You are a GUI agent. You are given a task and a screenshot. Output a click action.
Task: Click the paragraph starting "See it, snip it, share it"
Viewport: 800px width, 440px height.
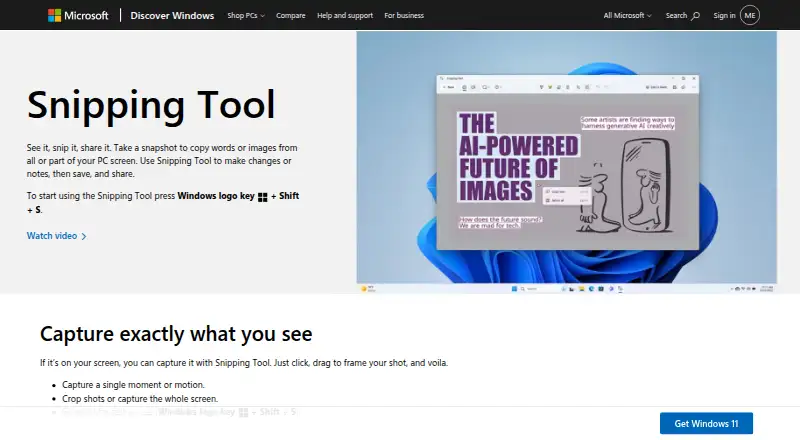pos(162,161)
